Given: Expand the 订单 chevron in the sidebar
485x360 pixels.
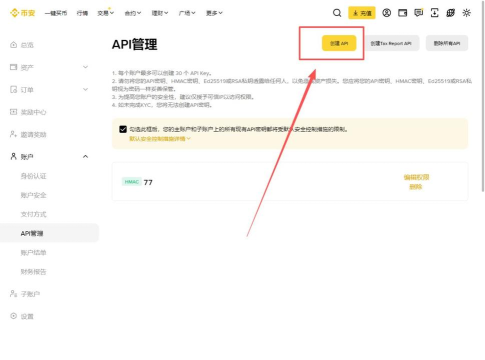Looking at the screenshot, I should [x=85, y=89].
